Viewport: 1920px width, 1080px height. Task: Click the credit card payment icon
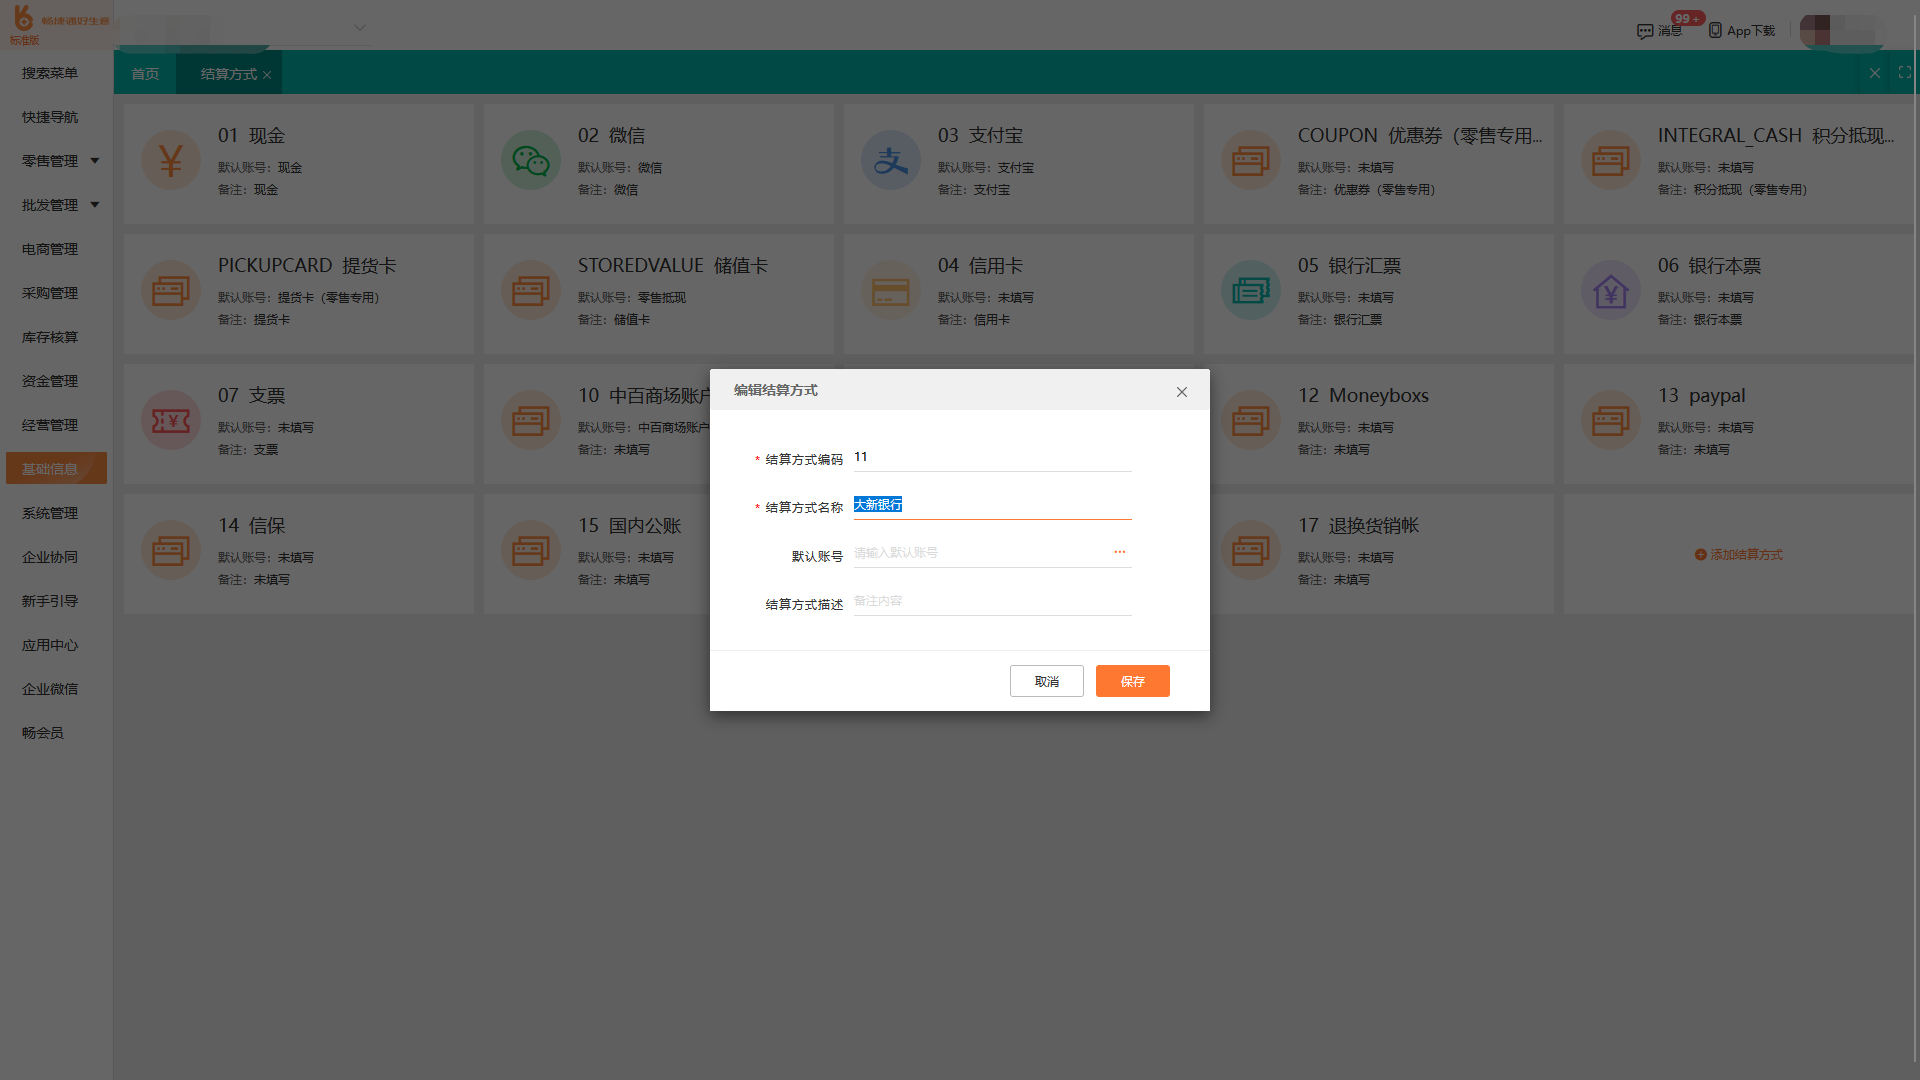click(x=890, y=289)
